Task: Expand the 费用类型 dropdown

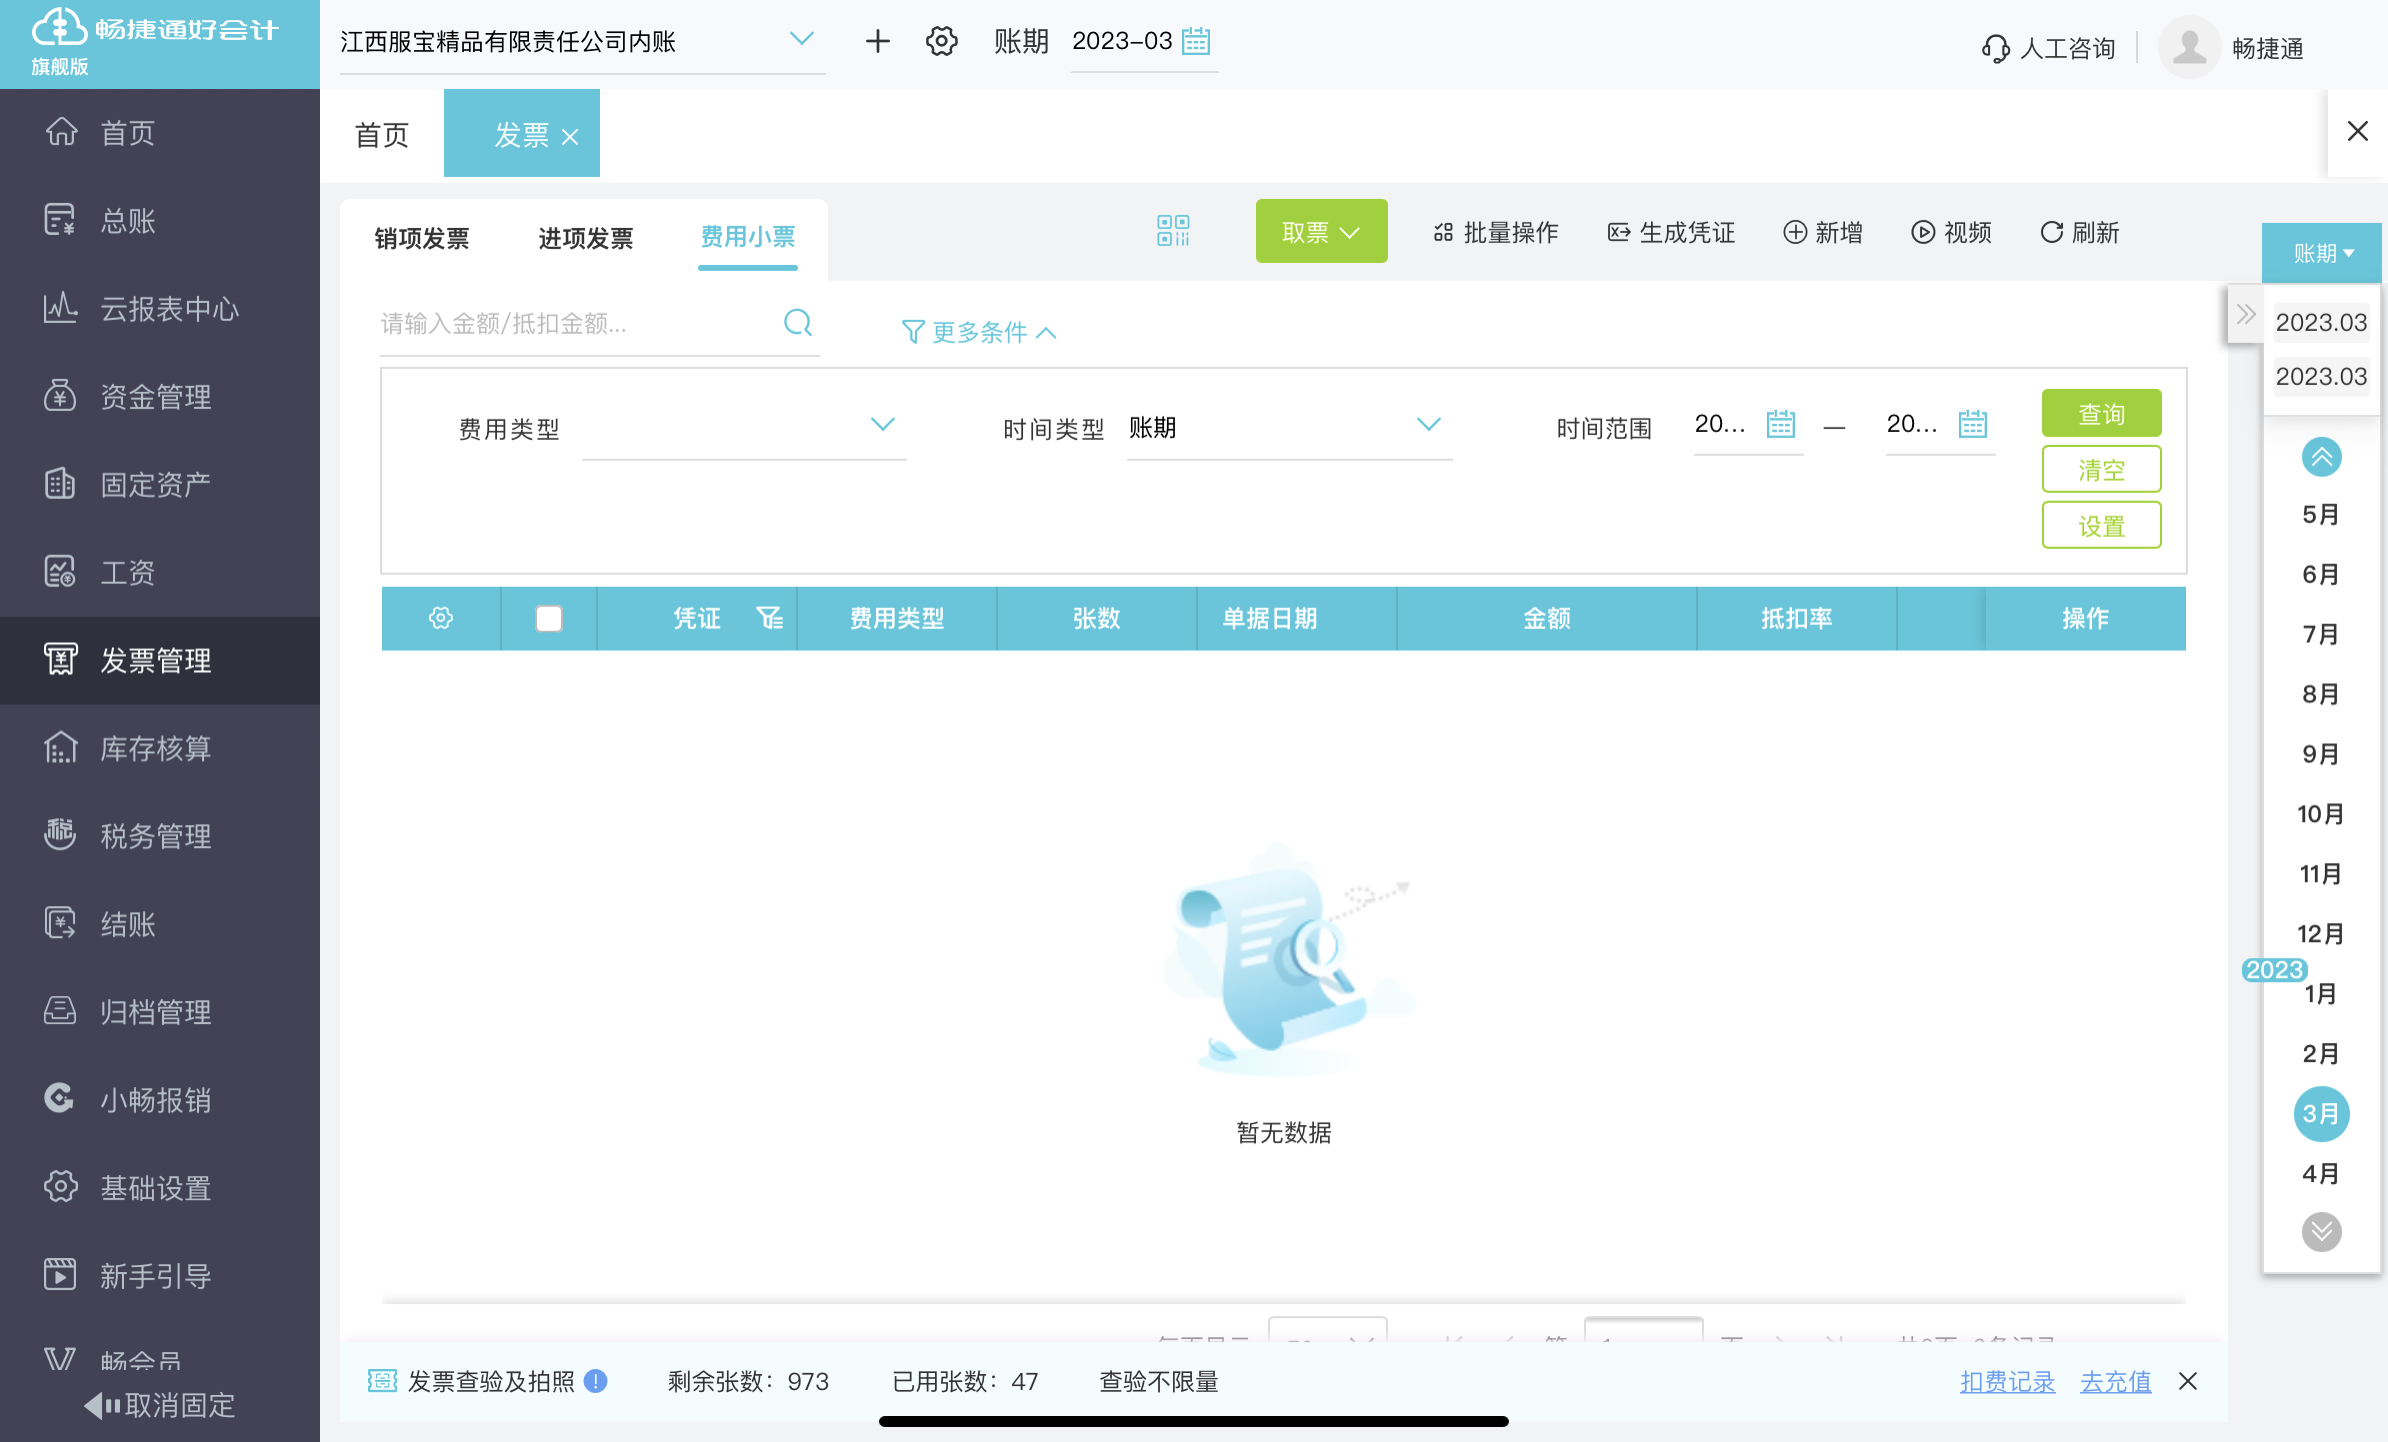Action: tap(887, 427)
